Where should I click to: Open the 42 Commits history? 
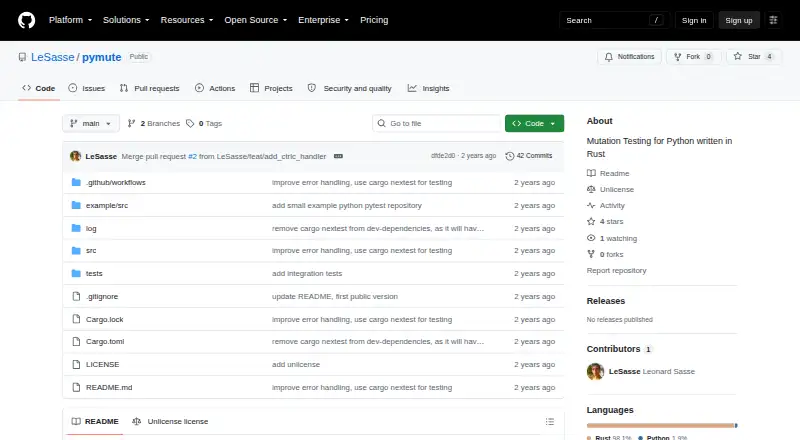[x=529, y=156]
